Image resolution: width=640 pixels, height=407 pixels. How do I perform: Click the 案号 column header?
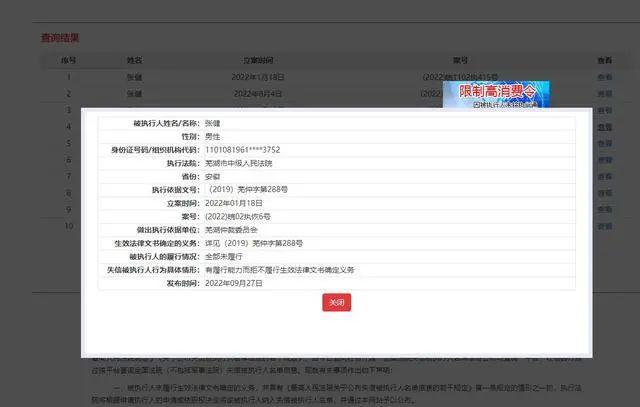coord(460,61)
